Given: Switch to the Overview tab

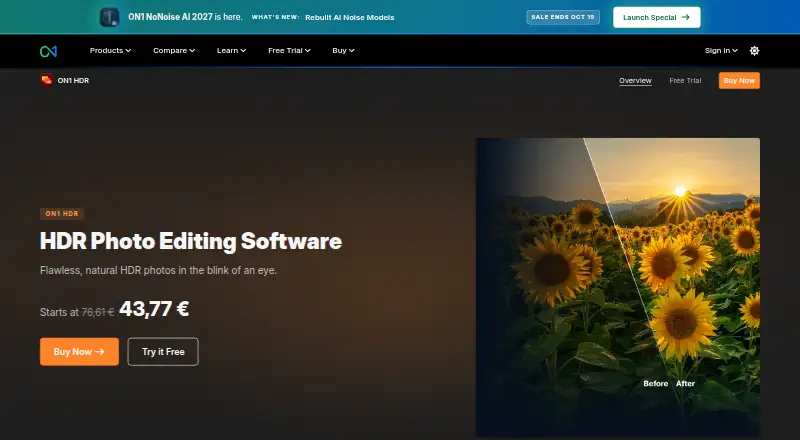Looking at the screenshot, I should [x=635, y=81].
